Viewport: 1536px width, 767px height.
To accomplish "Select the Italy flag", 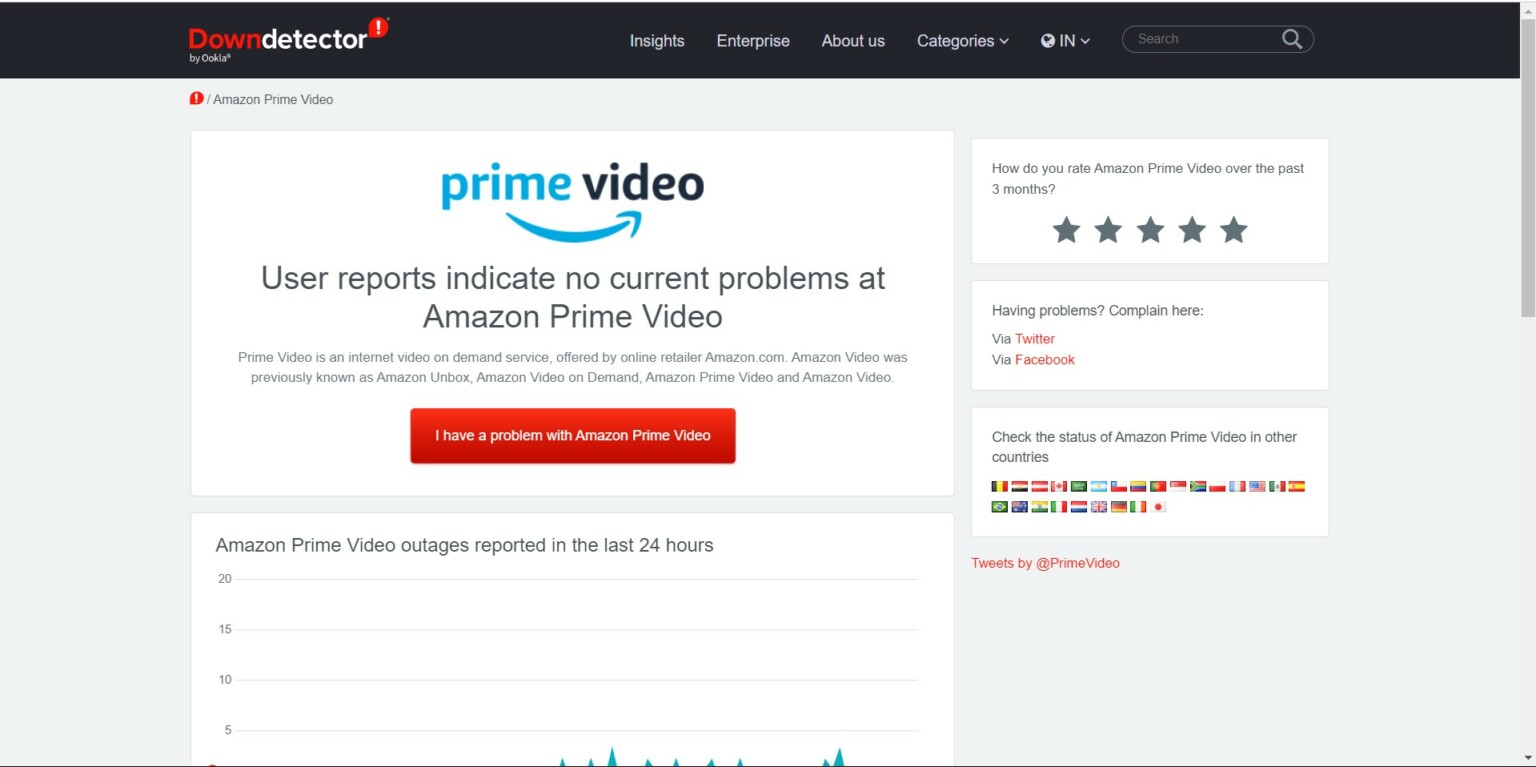I will pos(1059,507).
